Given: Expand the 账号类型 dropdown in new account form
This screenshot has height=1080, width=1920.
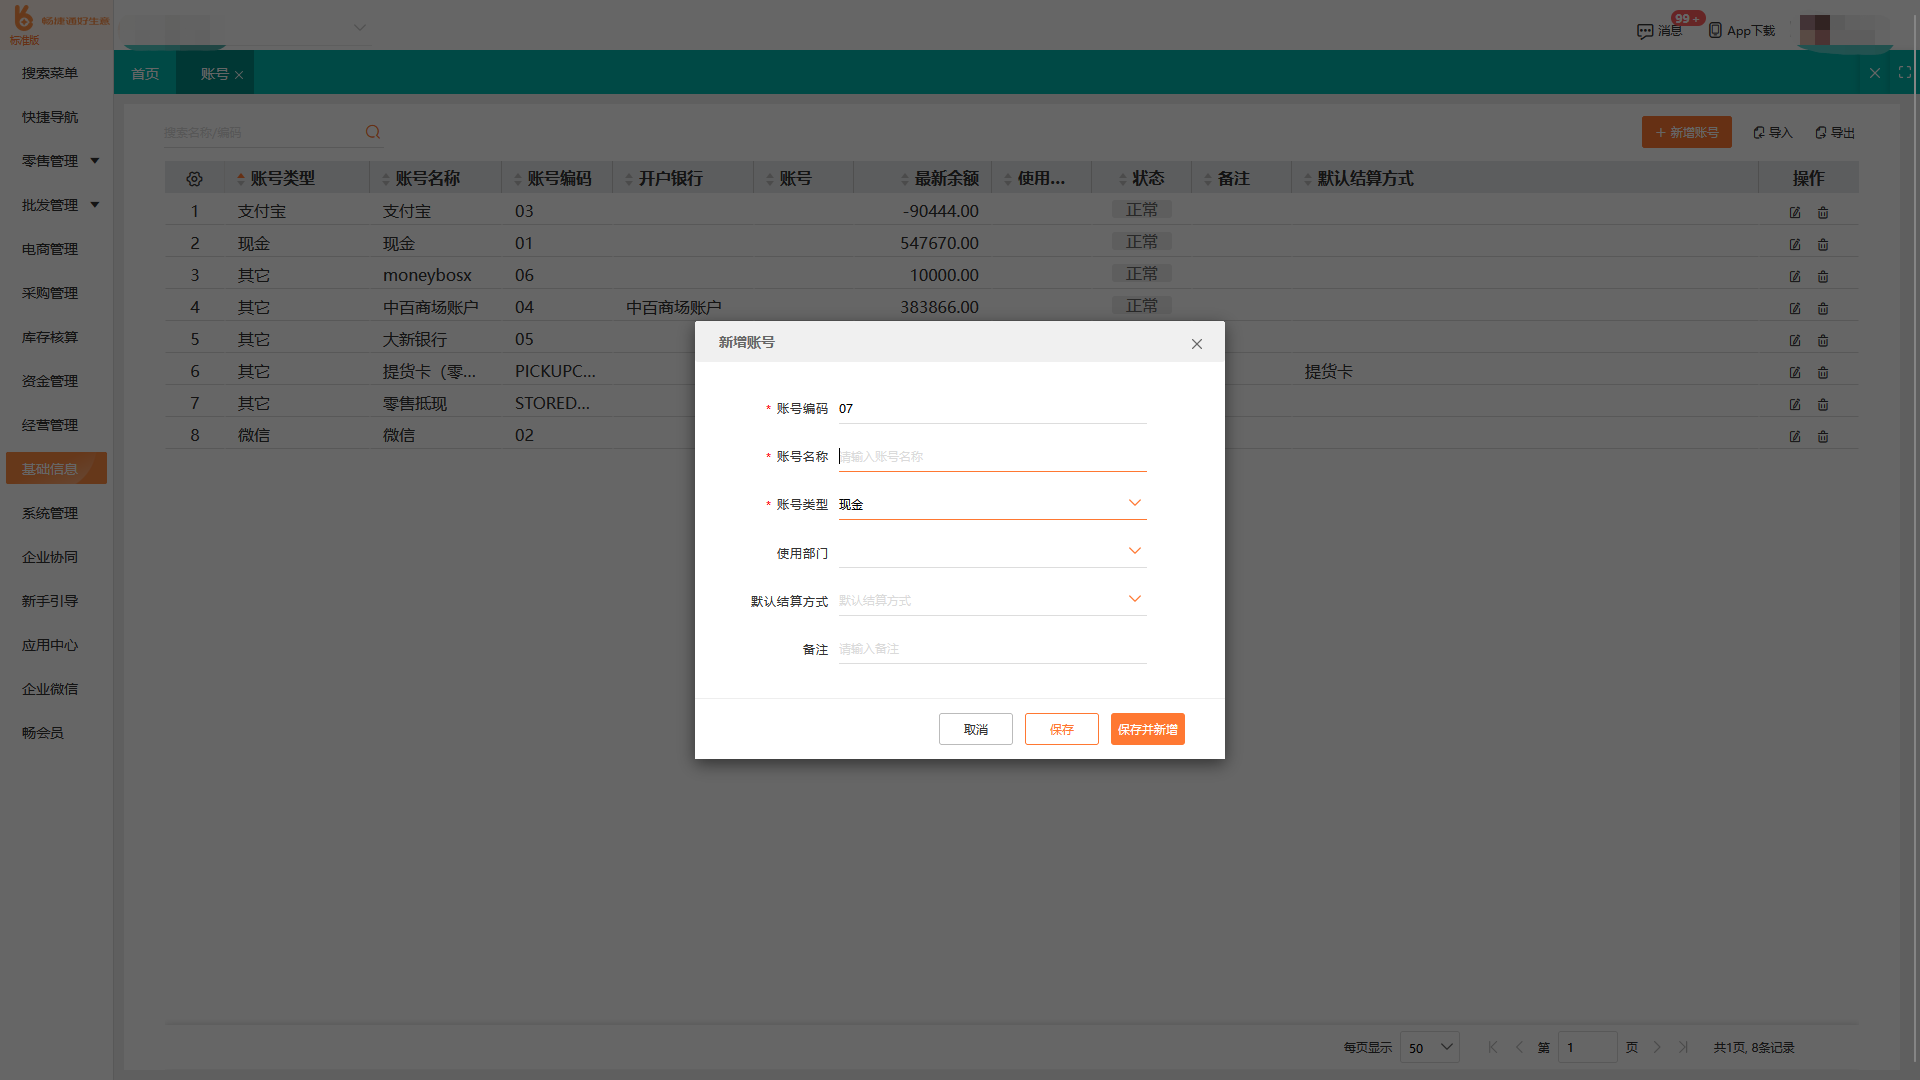Looking at the screenshot, I should tap(1134, 504).
